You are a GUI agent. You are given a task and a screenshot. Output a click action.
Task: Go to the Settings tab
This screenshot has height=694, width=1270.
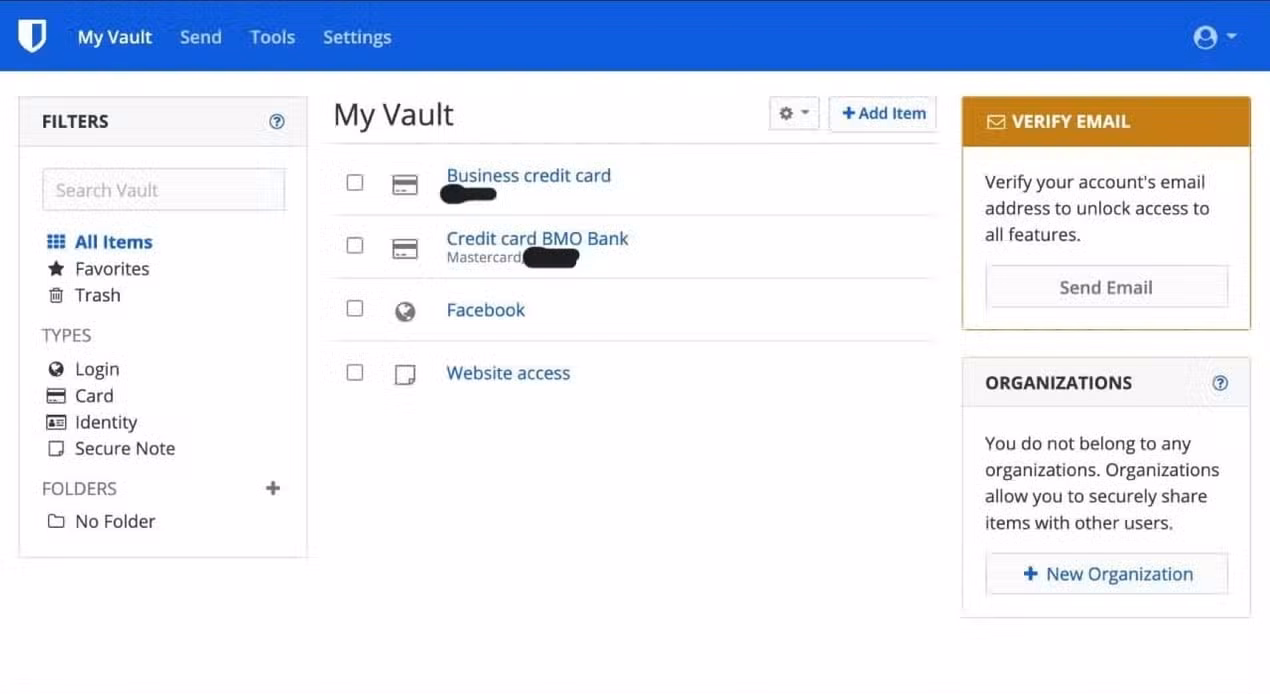coord(357,37)
